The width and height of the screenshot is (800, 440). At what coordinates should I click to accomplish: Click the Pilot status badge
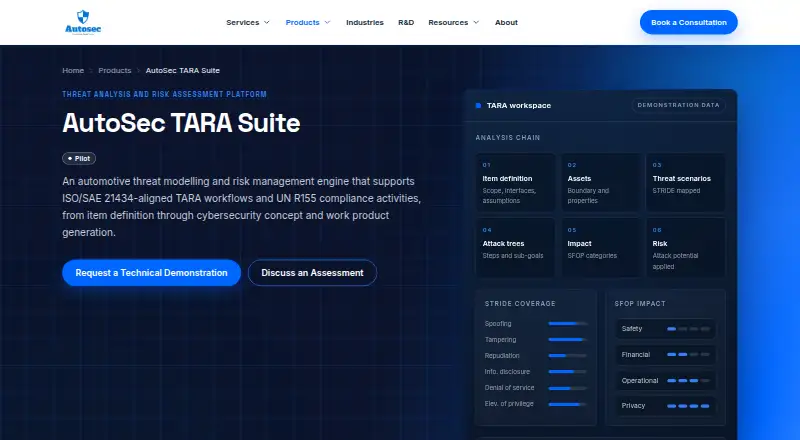[79, 159]
